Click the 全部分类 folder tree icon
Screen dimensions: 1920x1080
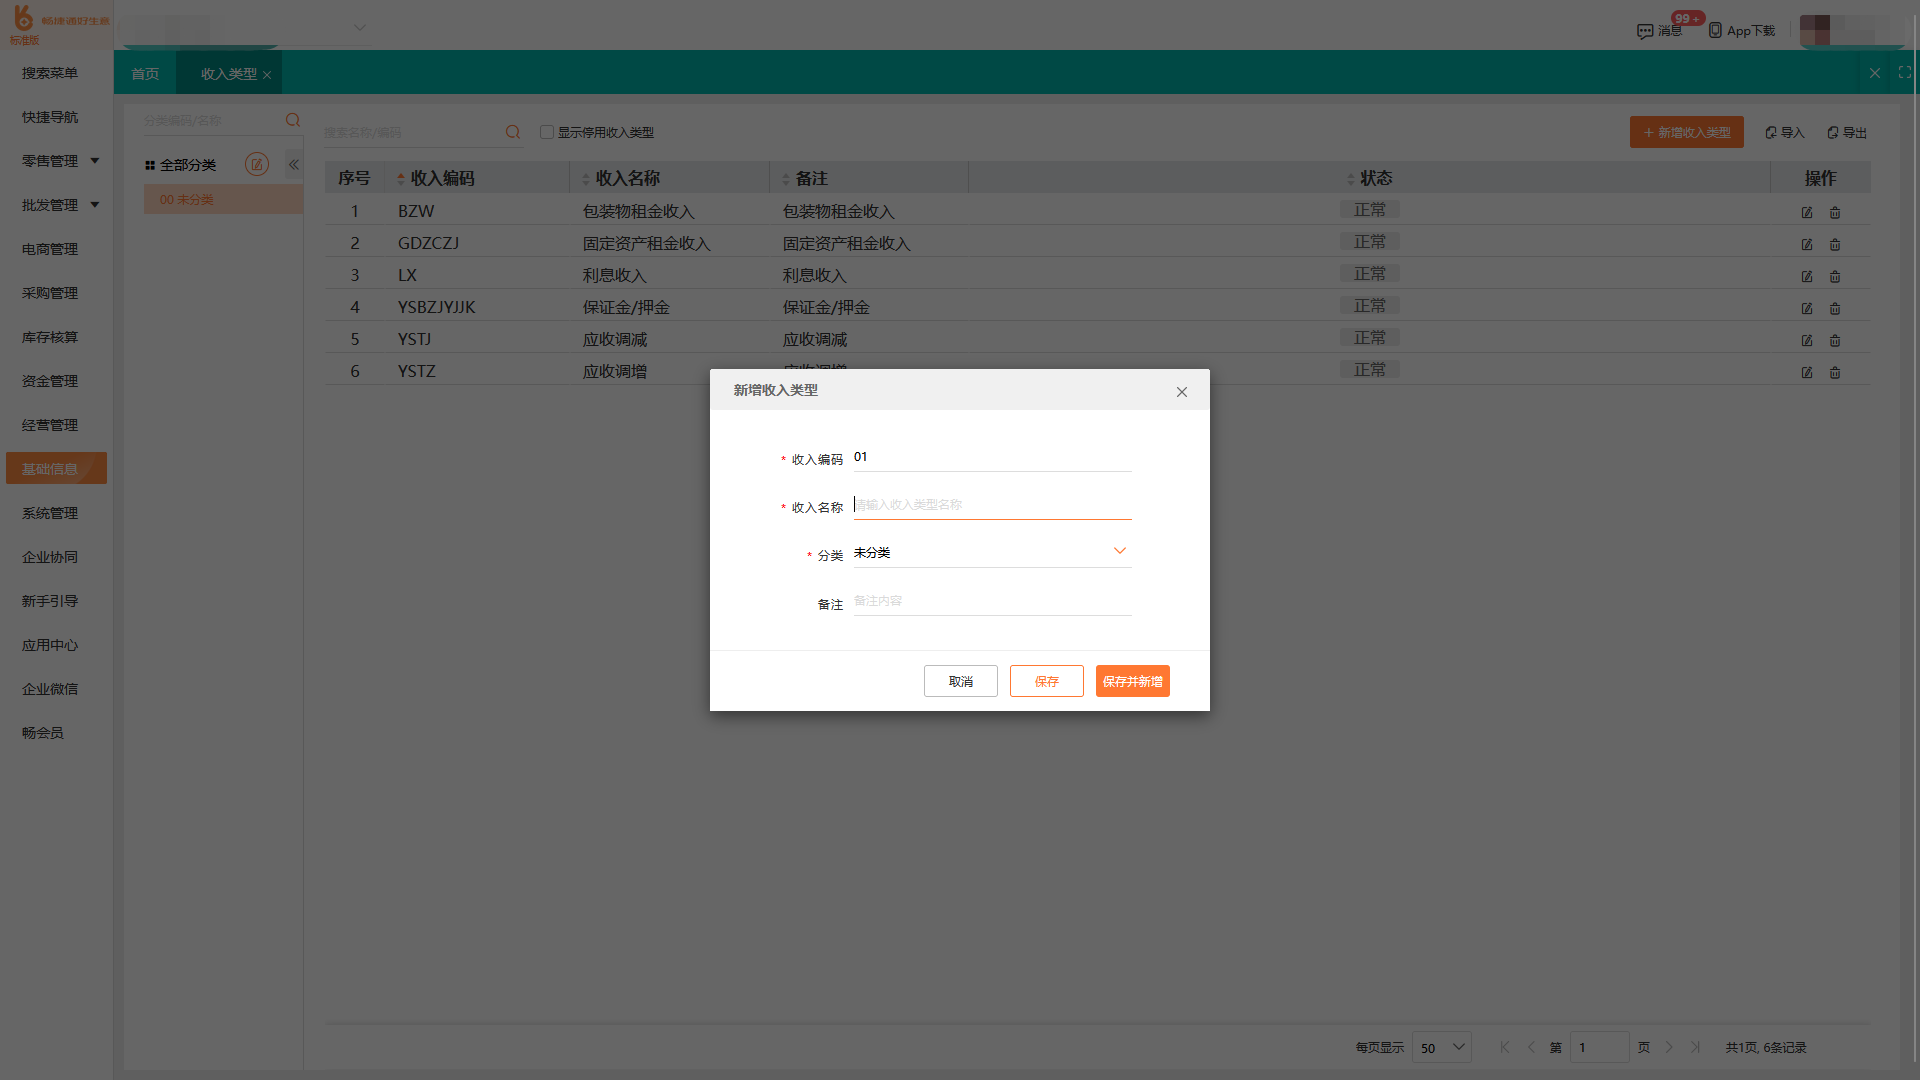pyautogui.click(x=150, y=164)
